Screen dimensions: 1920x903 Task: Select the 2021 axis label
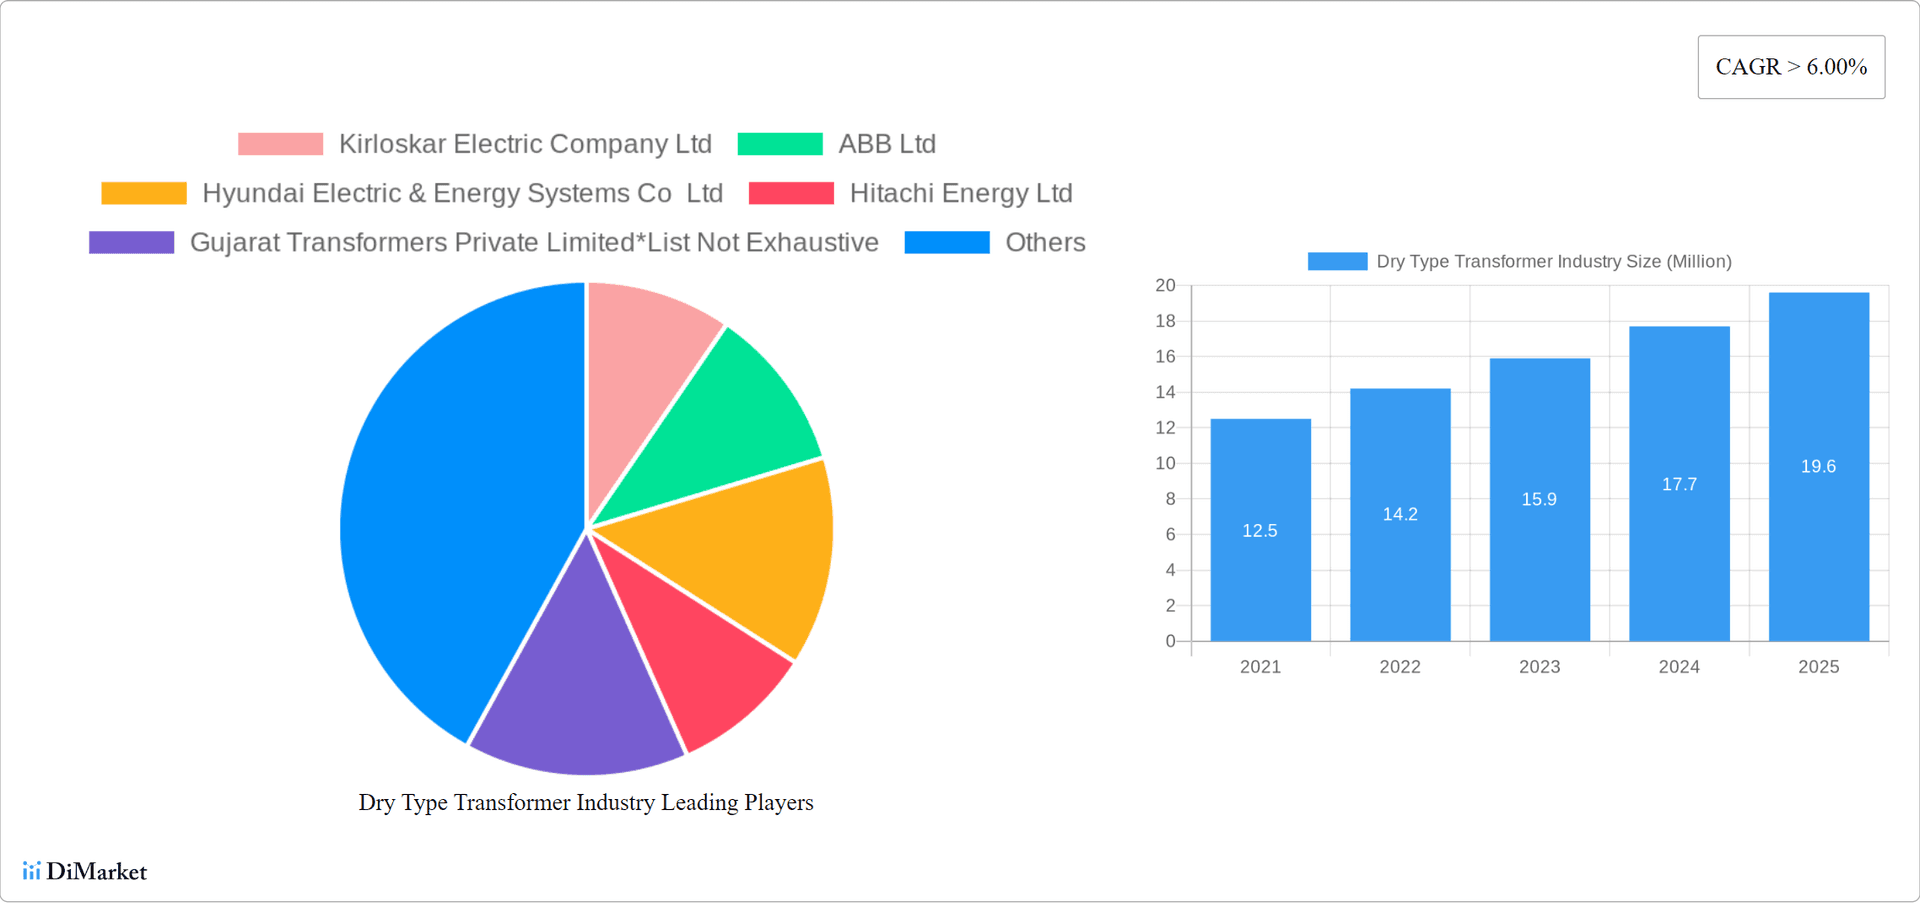point(1260,666)
